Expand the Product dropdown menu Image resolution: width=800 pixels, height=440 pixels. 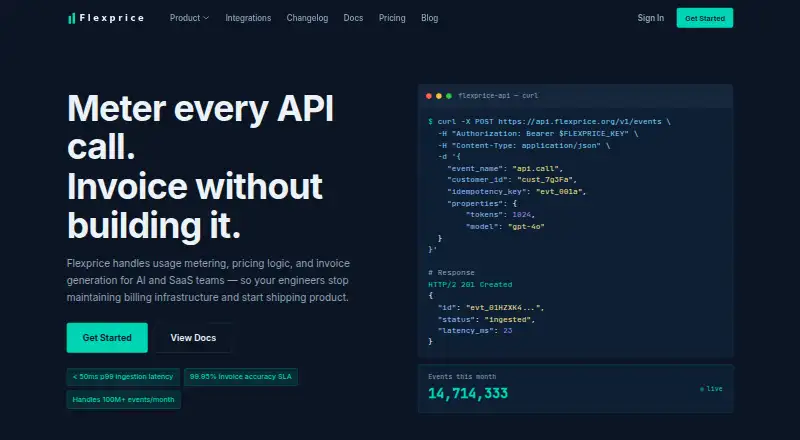pyautogui.click(x=189, y=18)
